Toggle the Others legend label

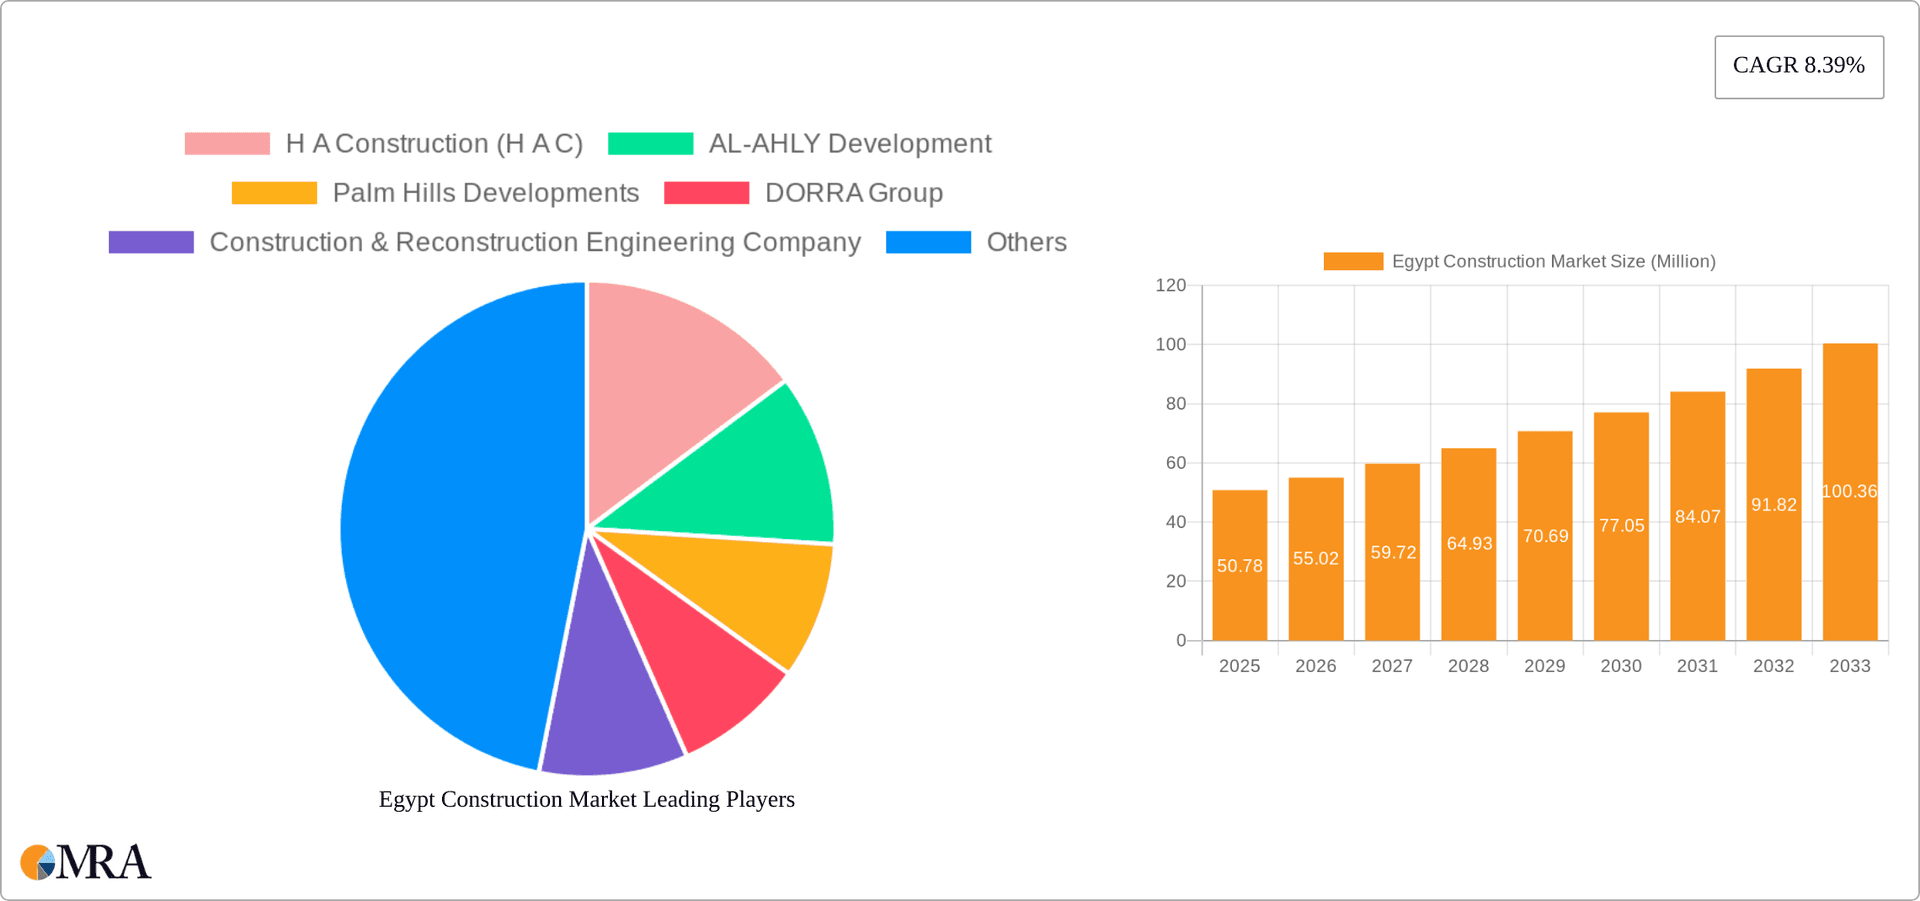pos(1026,242)
